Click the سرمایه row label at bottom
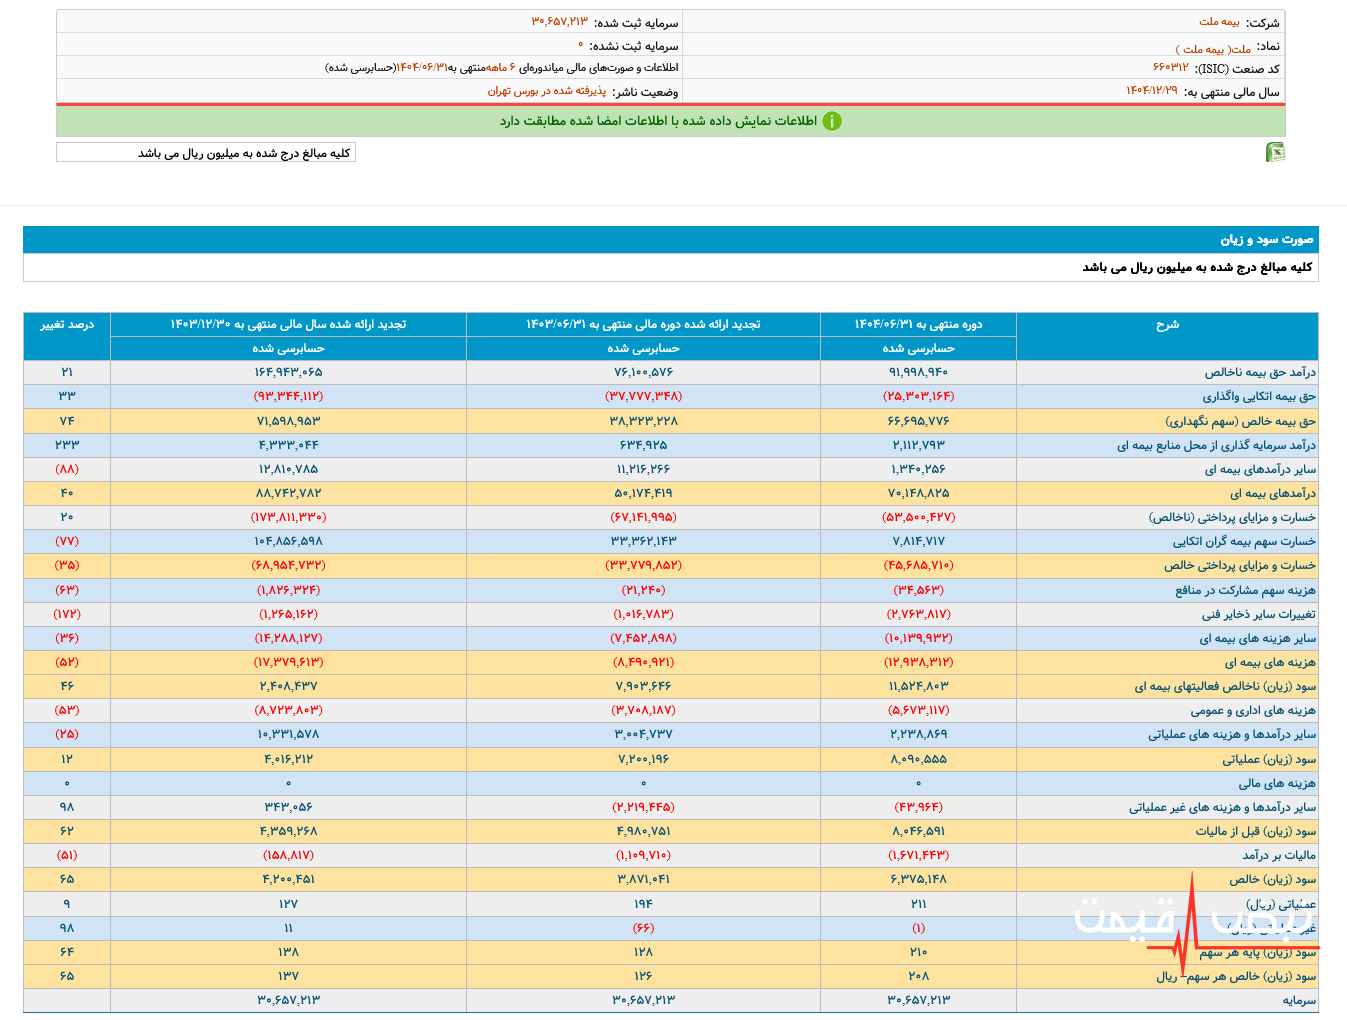 pos(1299,1000)
